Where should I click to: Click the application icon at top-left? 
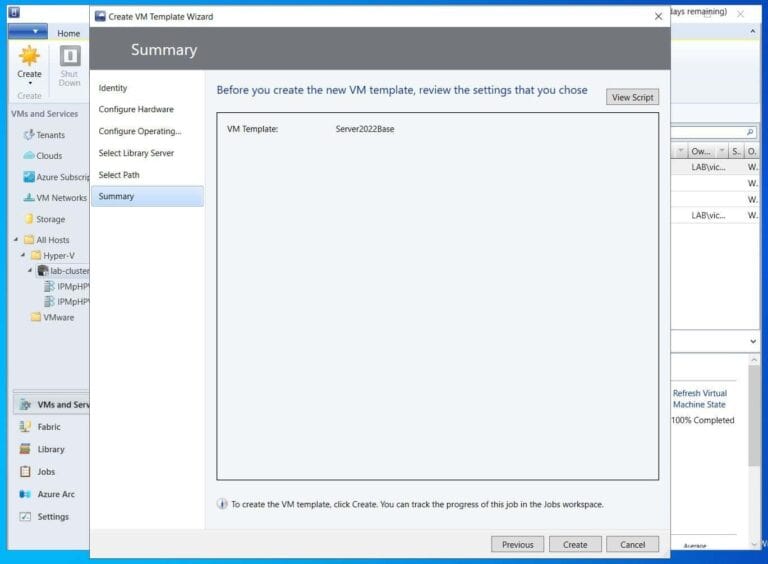14,12
